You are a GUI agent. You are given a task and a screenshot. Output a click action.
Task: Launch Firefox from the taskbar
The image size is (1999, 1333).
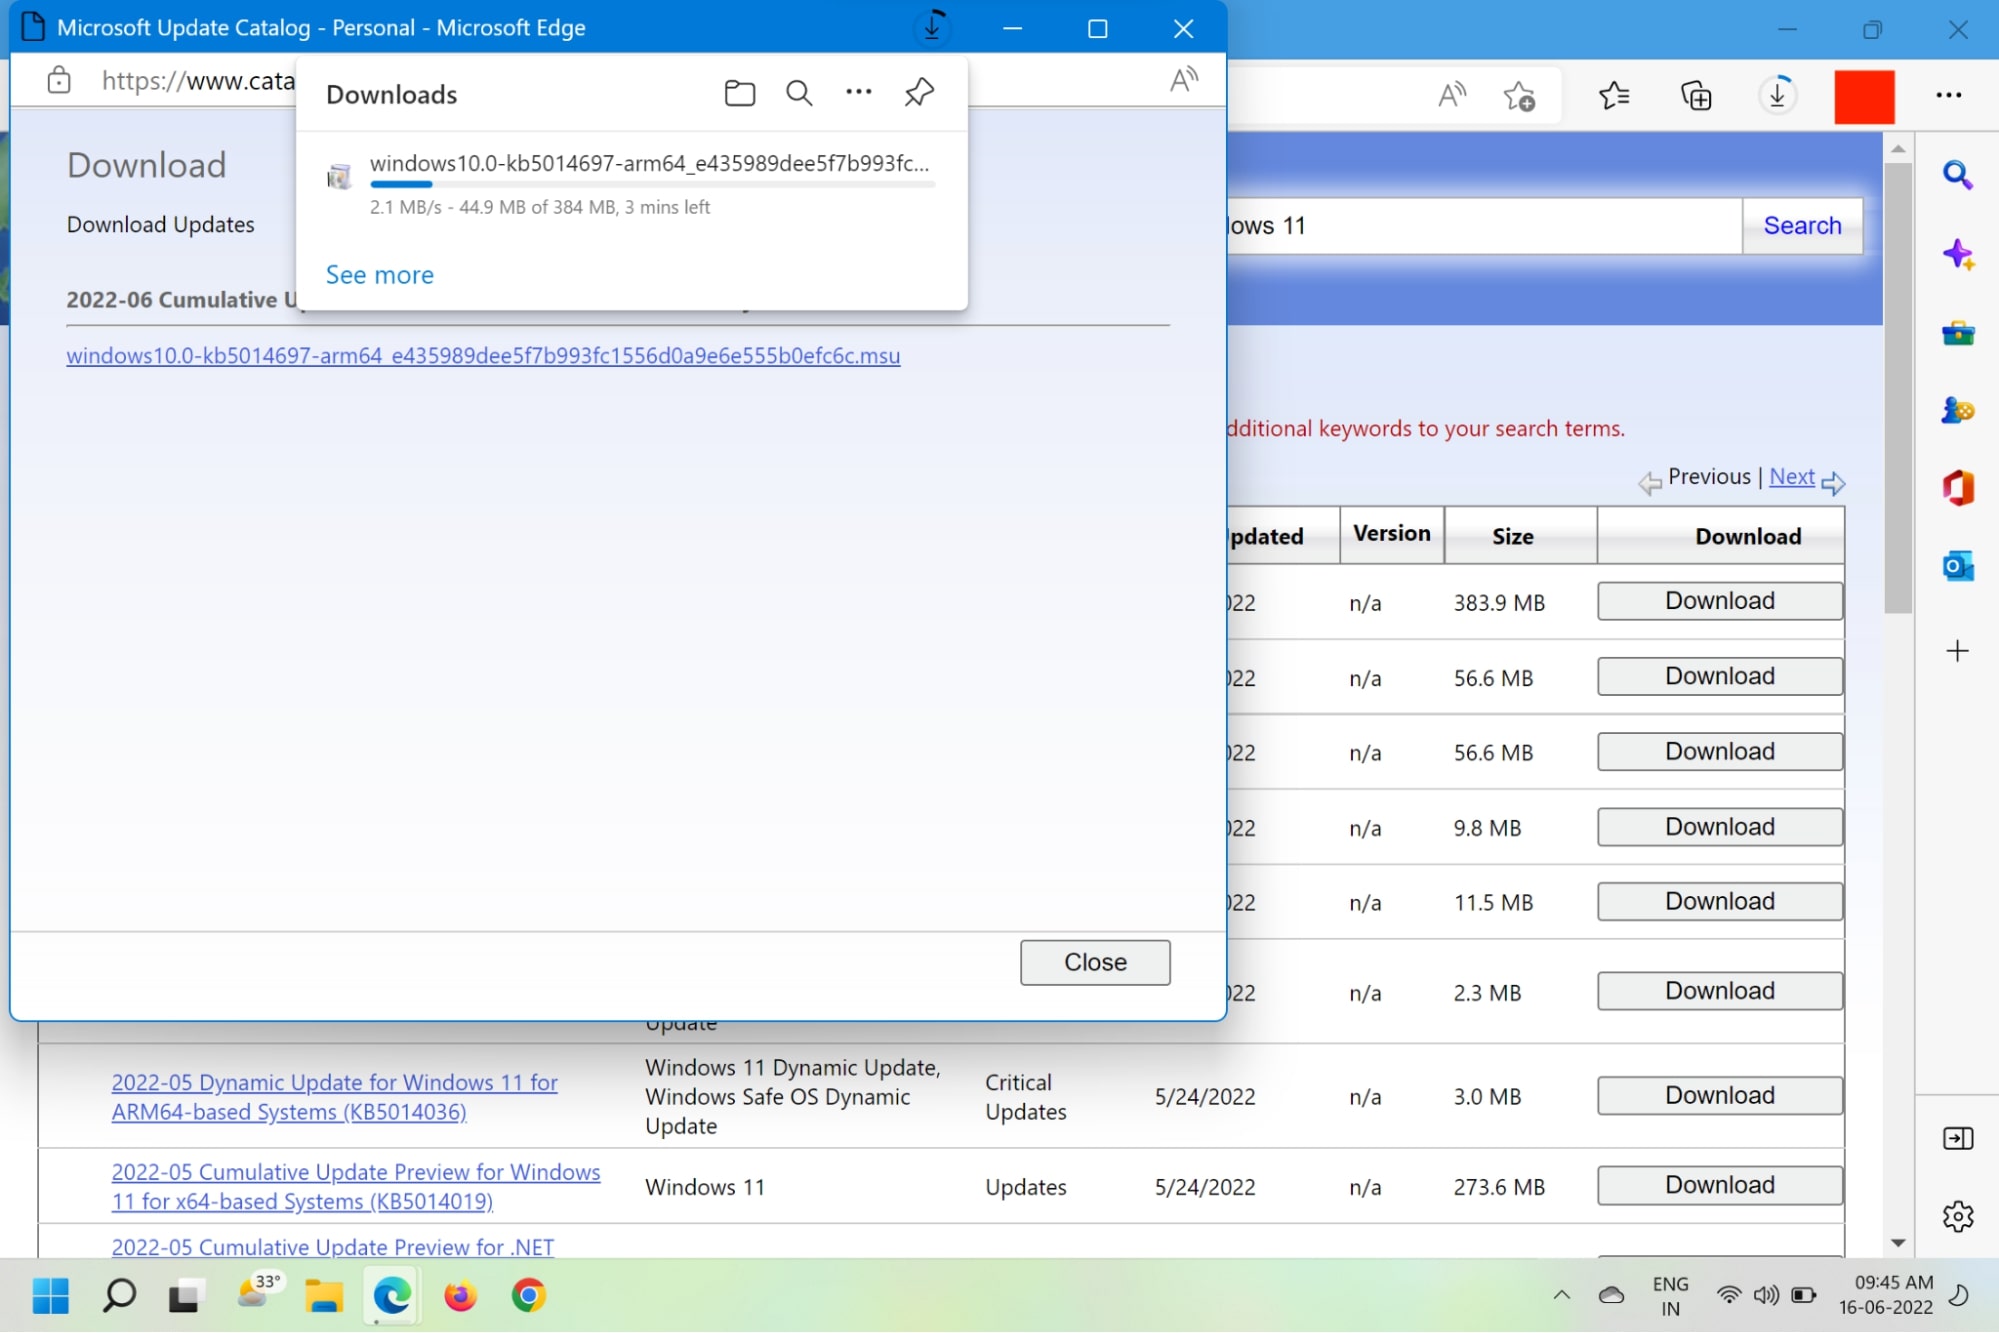[x=459, y=1295]
